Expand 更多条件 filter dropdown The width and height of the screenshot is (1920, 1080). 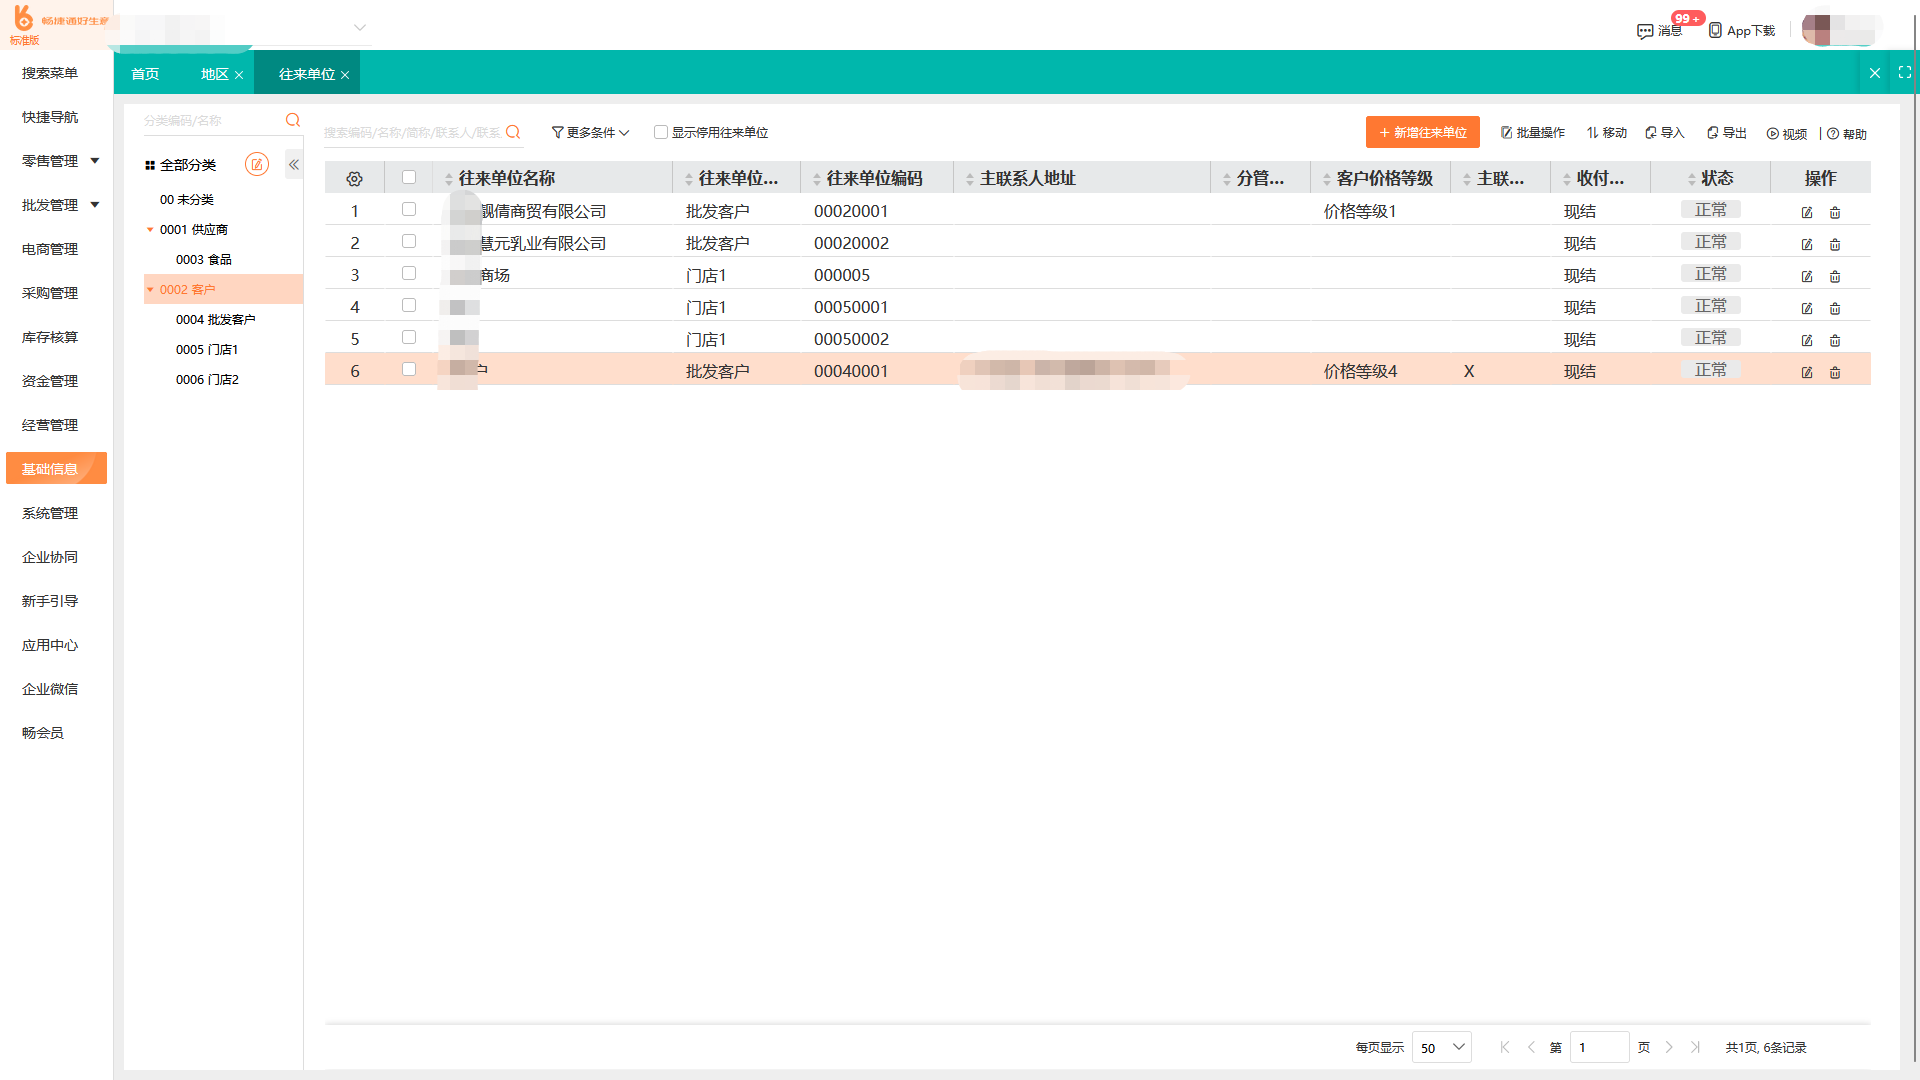(x=593, y=132)
